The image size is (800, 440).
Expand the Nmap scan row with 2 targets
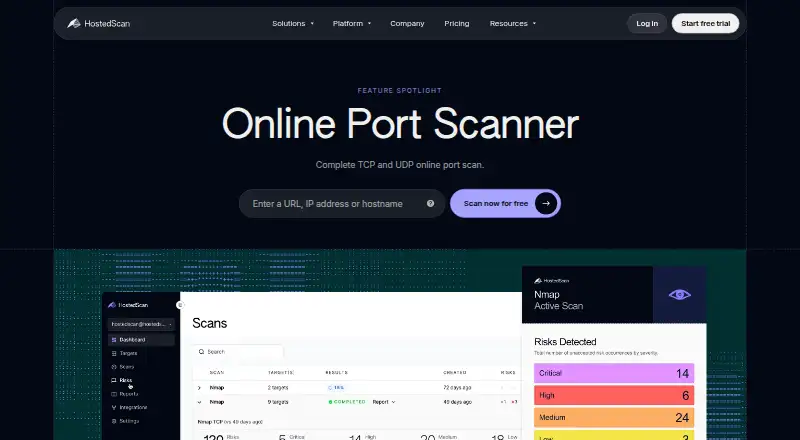[199, 388]
